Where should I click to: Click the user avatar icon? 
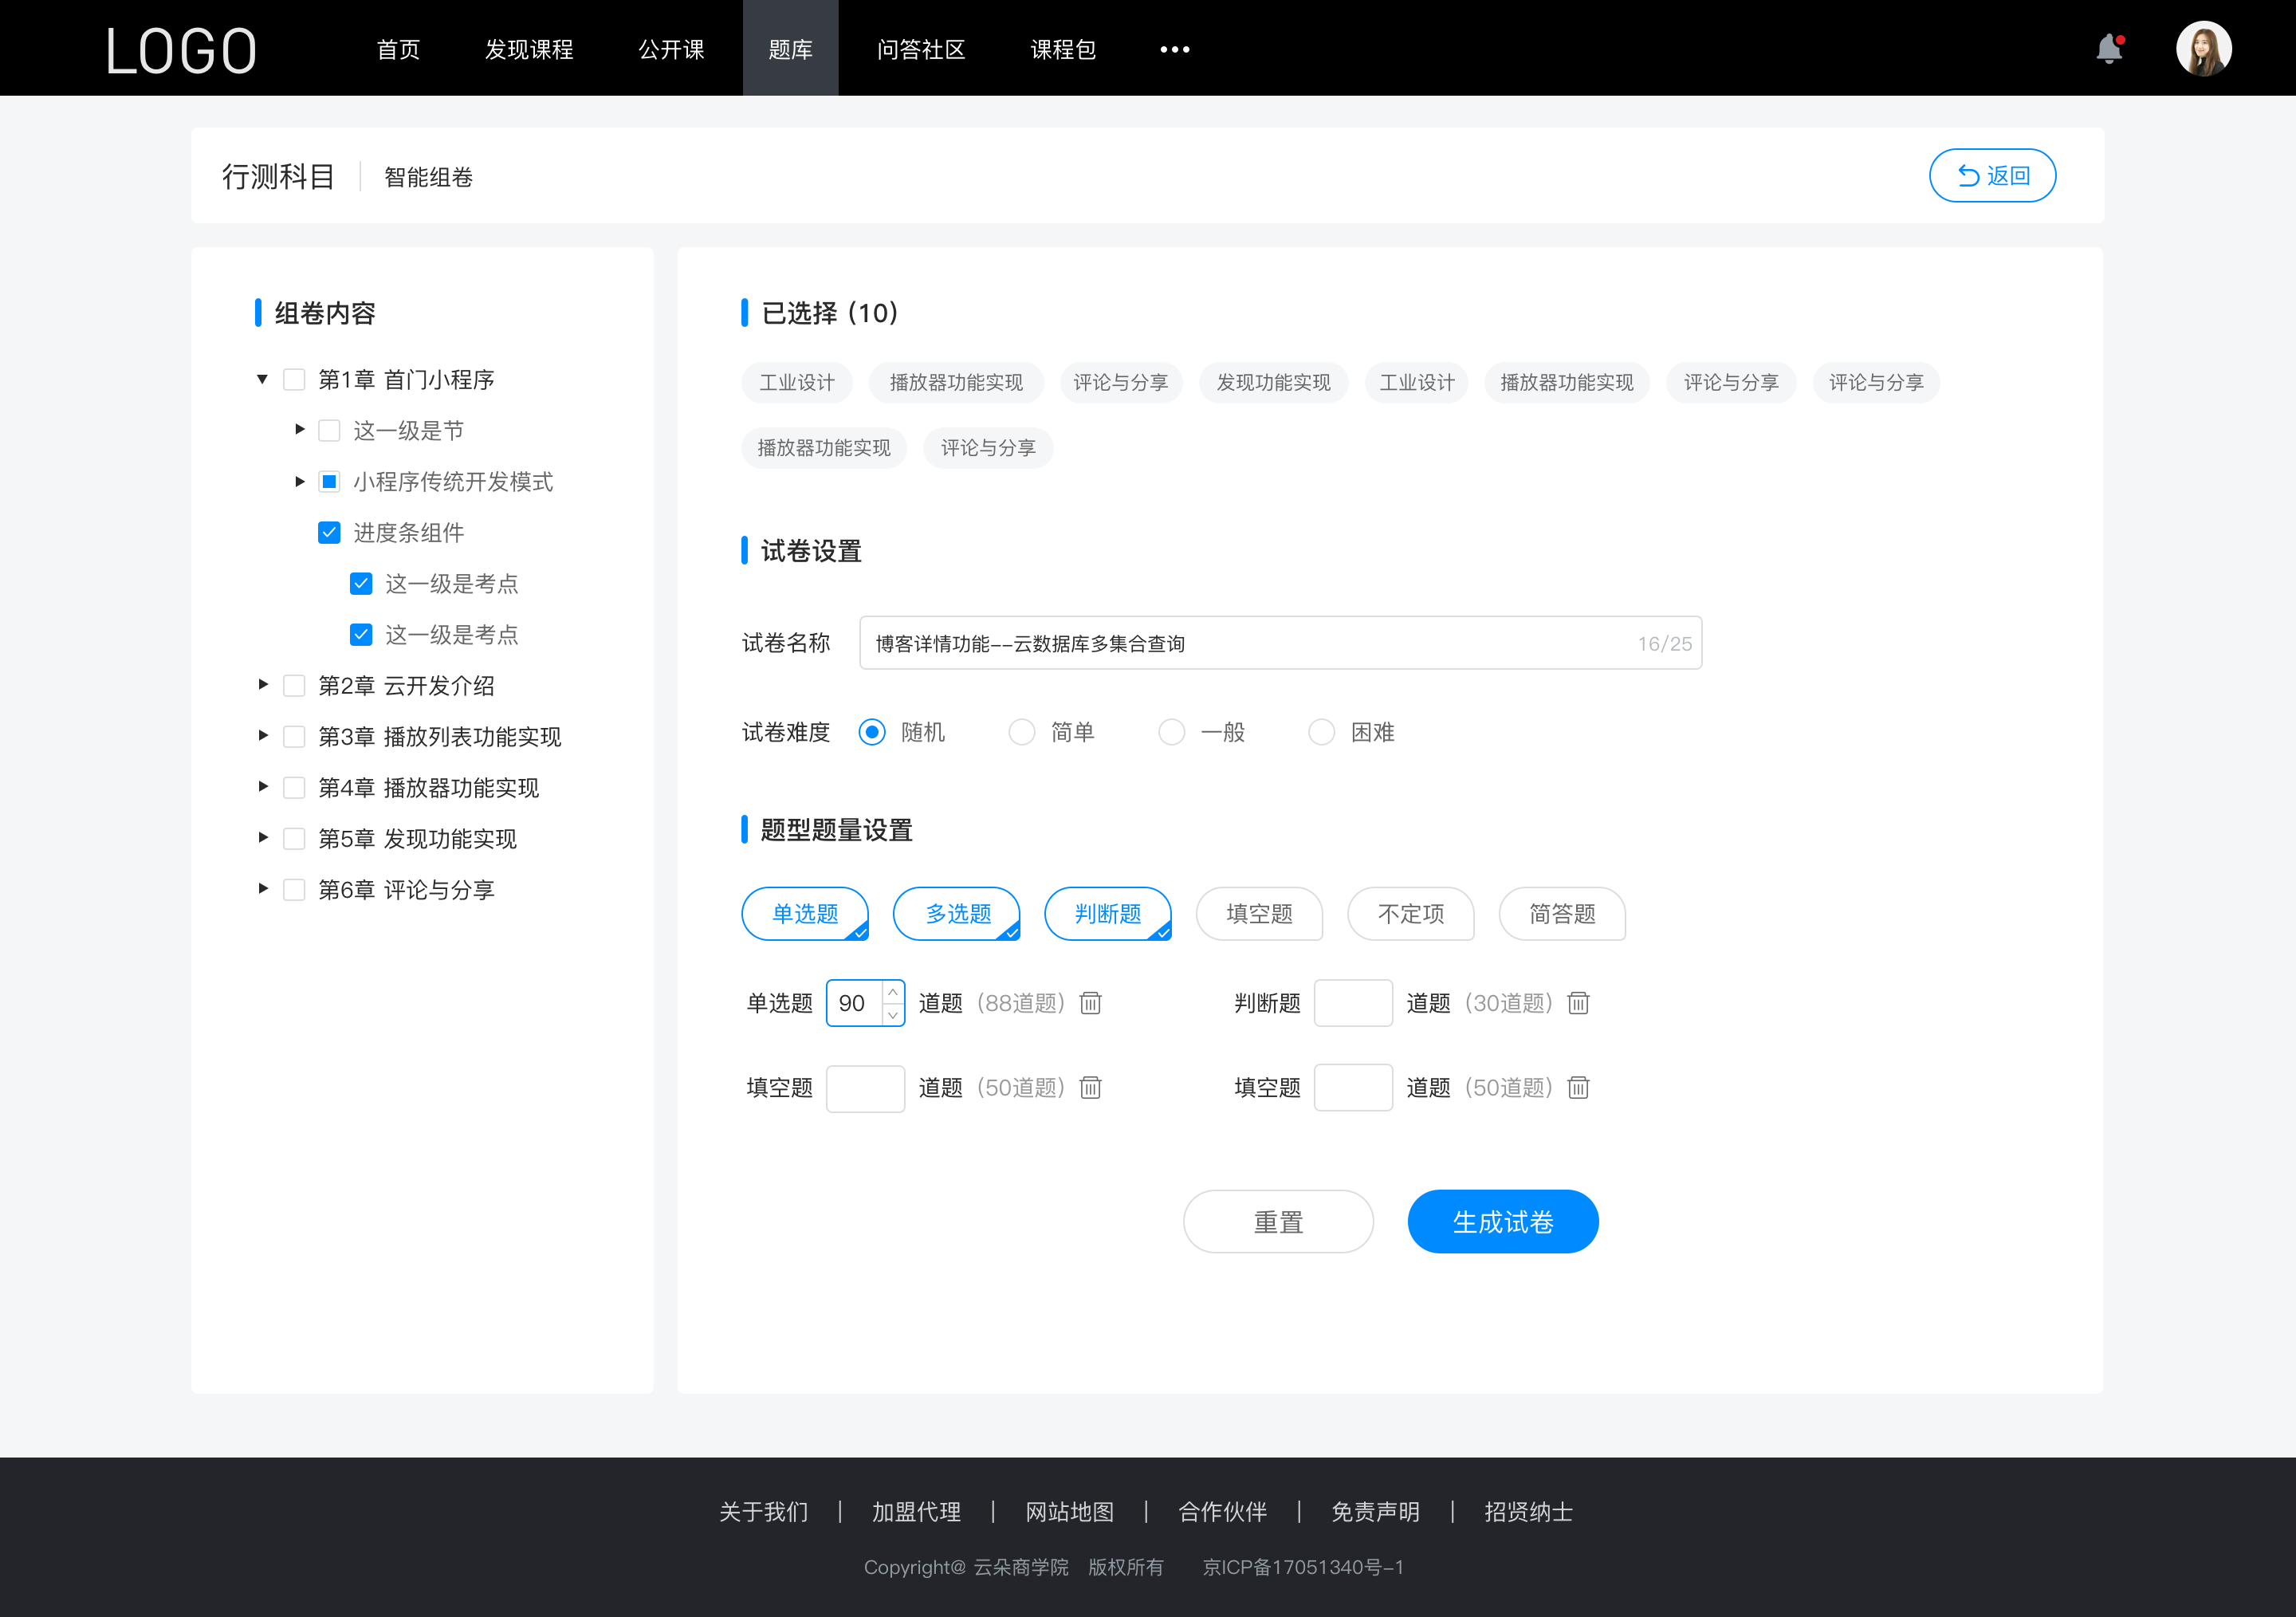coord(2201,47)
